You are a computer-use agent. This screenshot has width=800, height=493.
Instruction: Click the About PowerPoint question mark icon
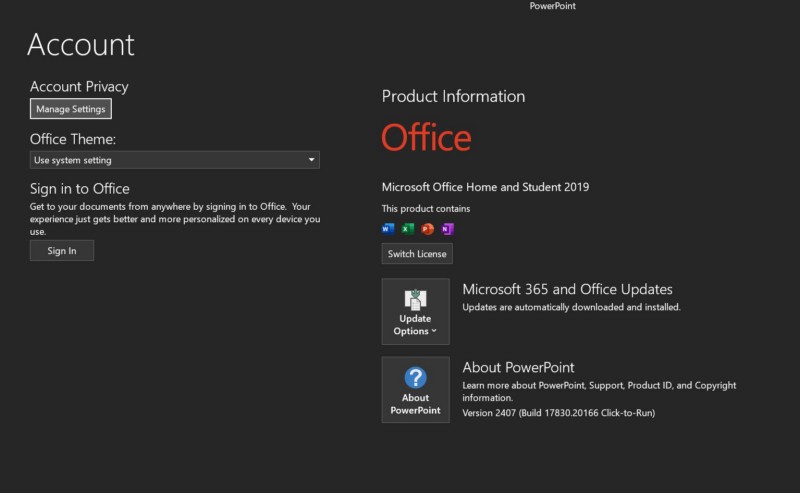(x=415, y=378)
